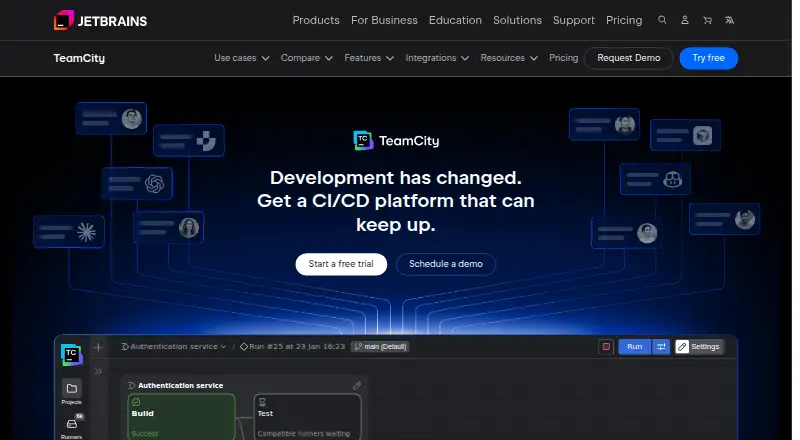Click the TeamCity Pricing link

click(563, 58)
